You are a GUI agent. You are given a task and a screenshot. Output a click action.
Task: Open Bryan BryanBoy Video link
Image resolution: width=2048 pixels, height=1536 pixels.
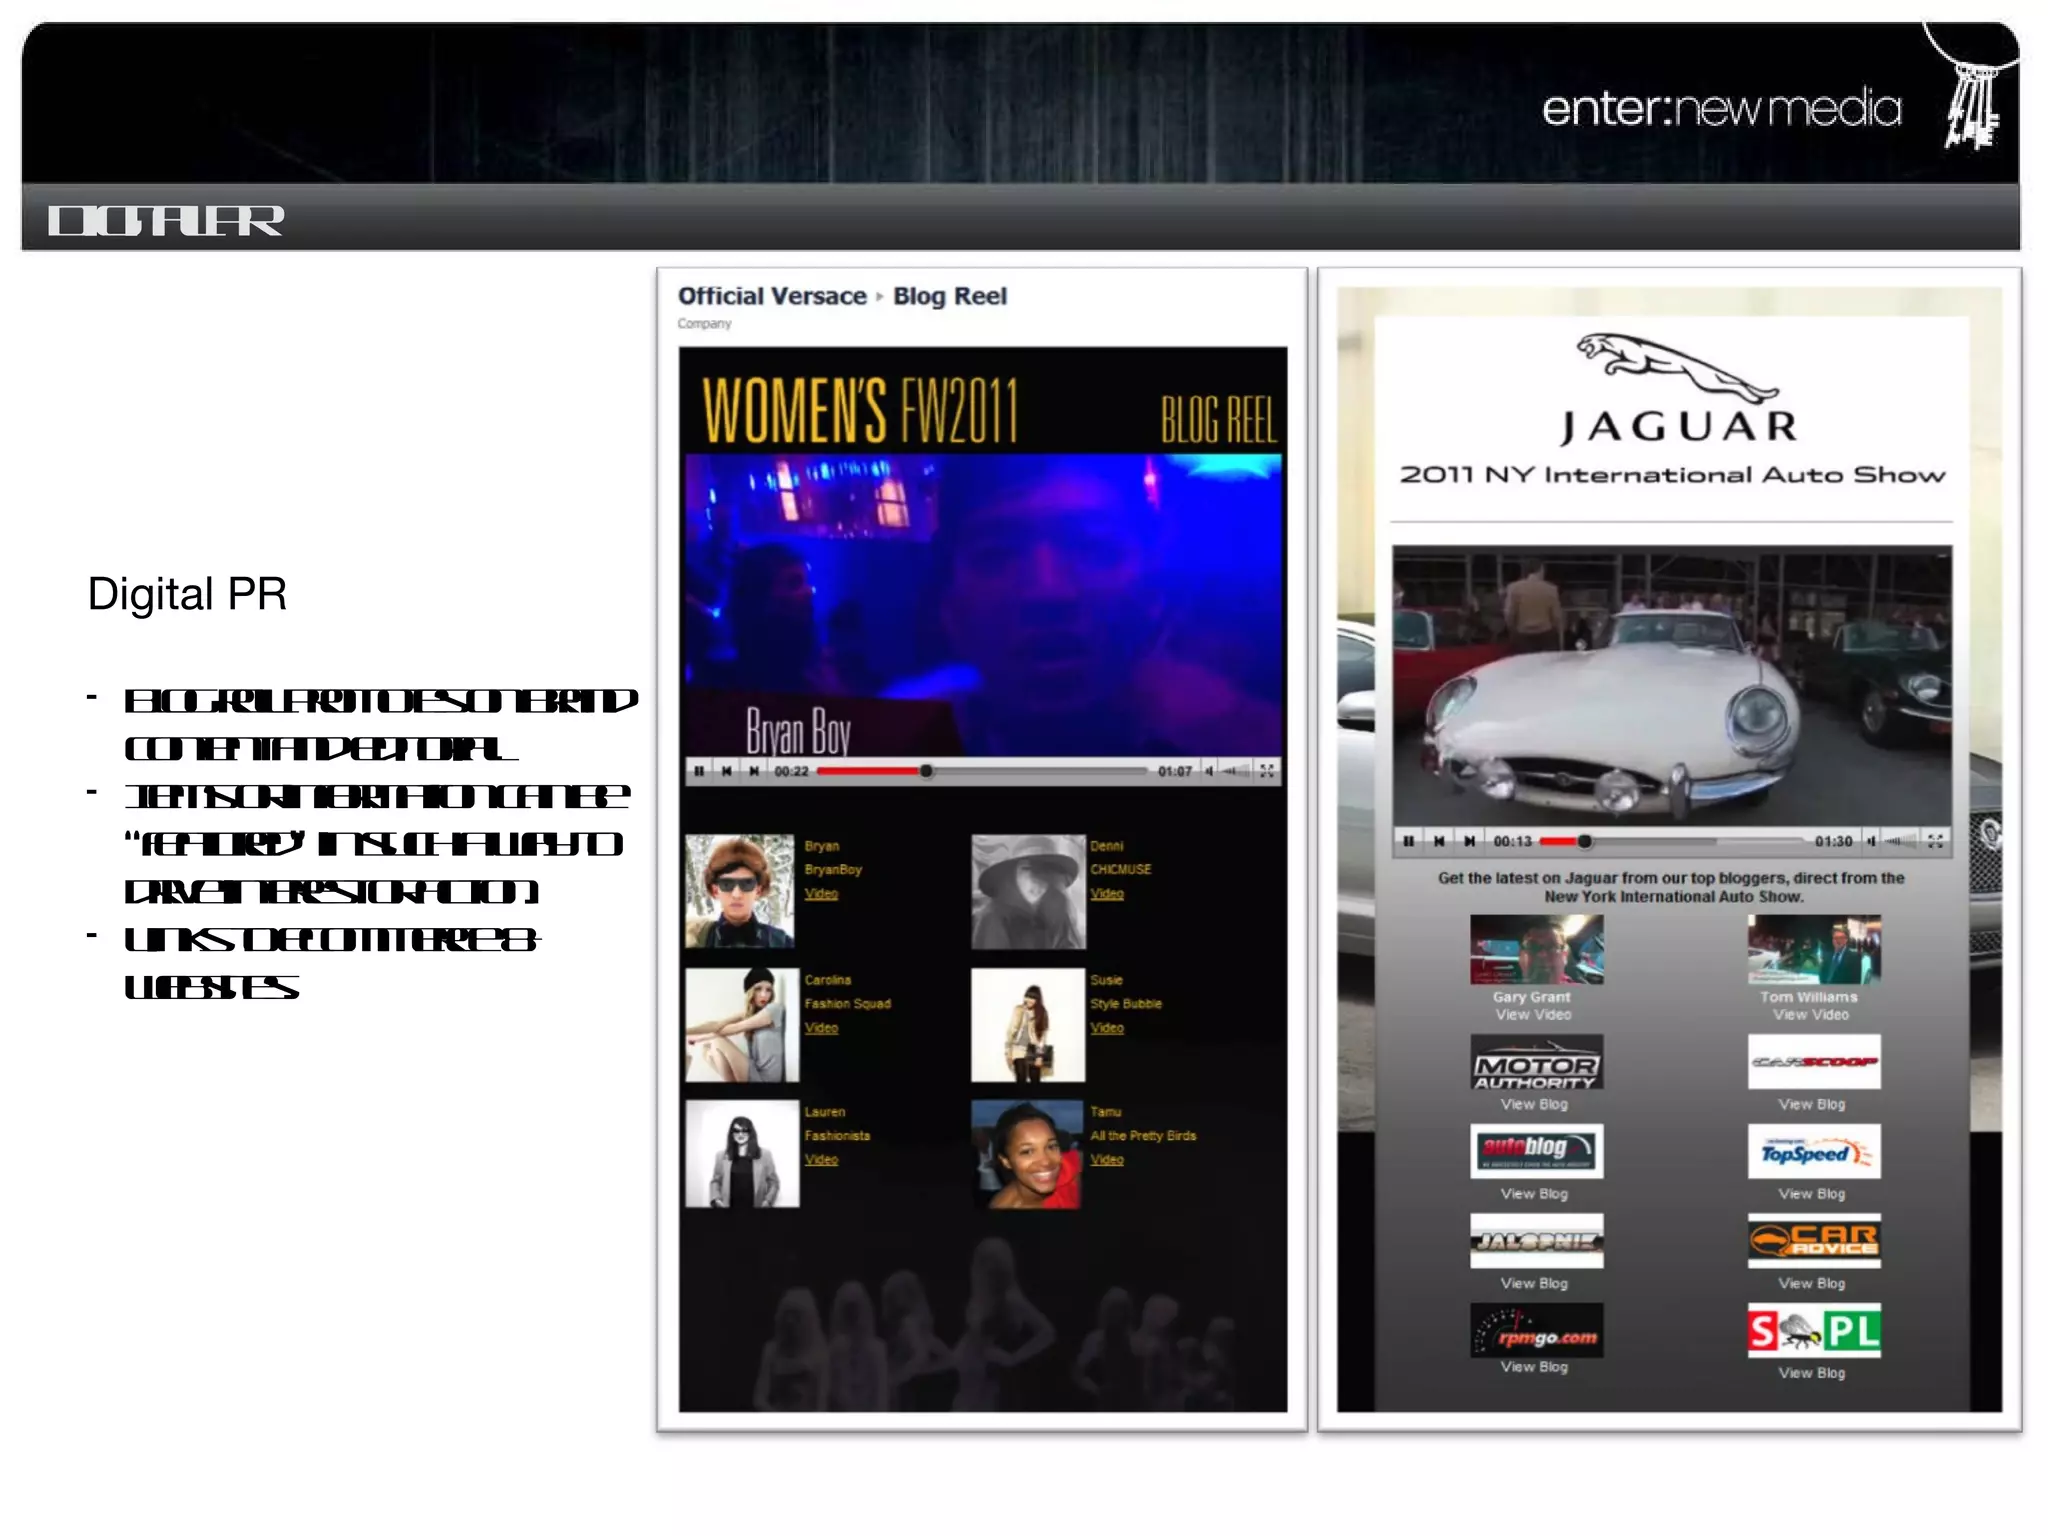point(821,894)
